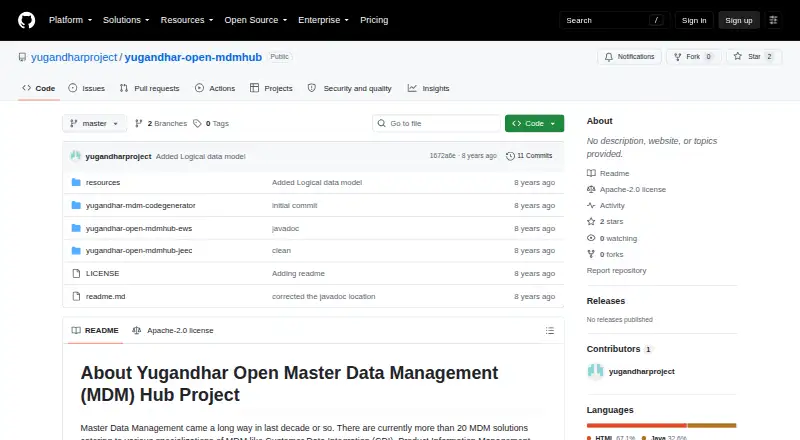Expand the Platform menu
Image resolution: width=800 pixels, height=440 pixels.
click(70, 20)
